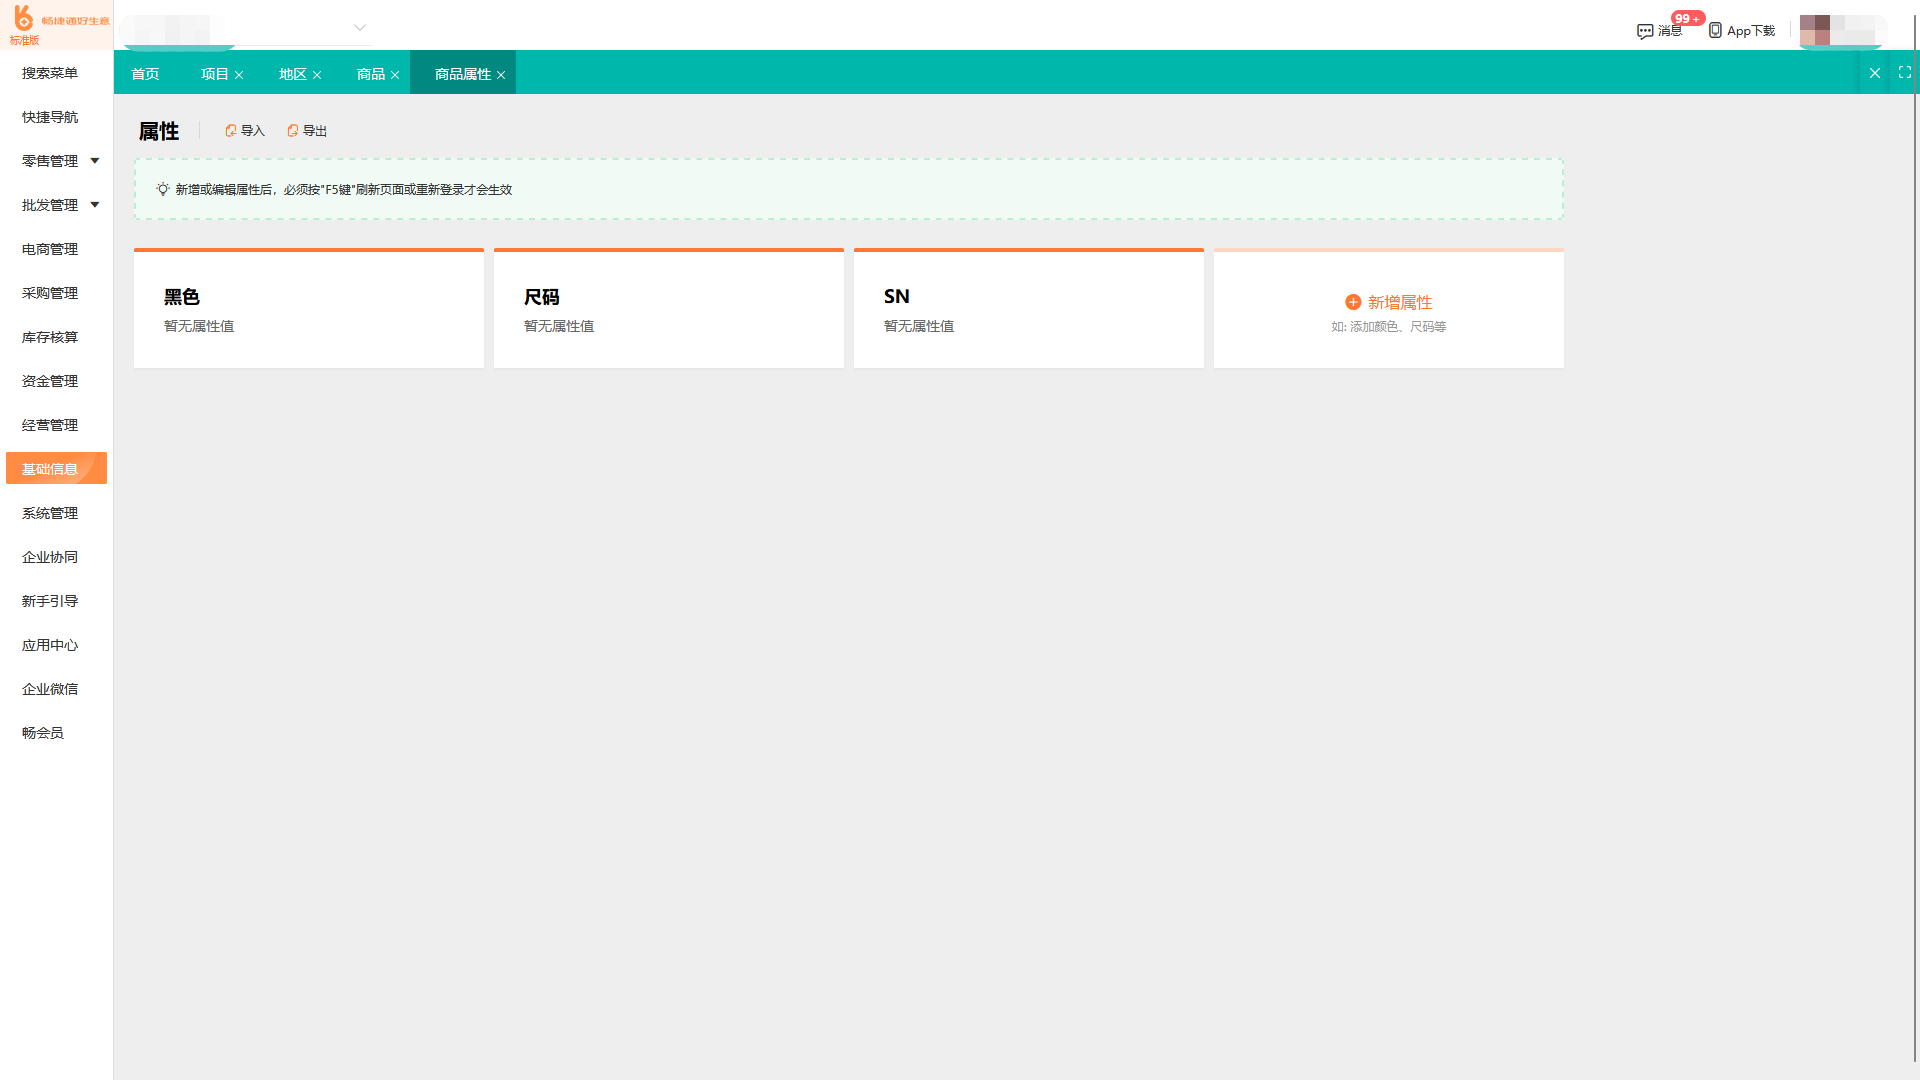Click the 导入 (Import) icon
This screenshot has height=1080, width=1920.
(232, 131)
